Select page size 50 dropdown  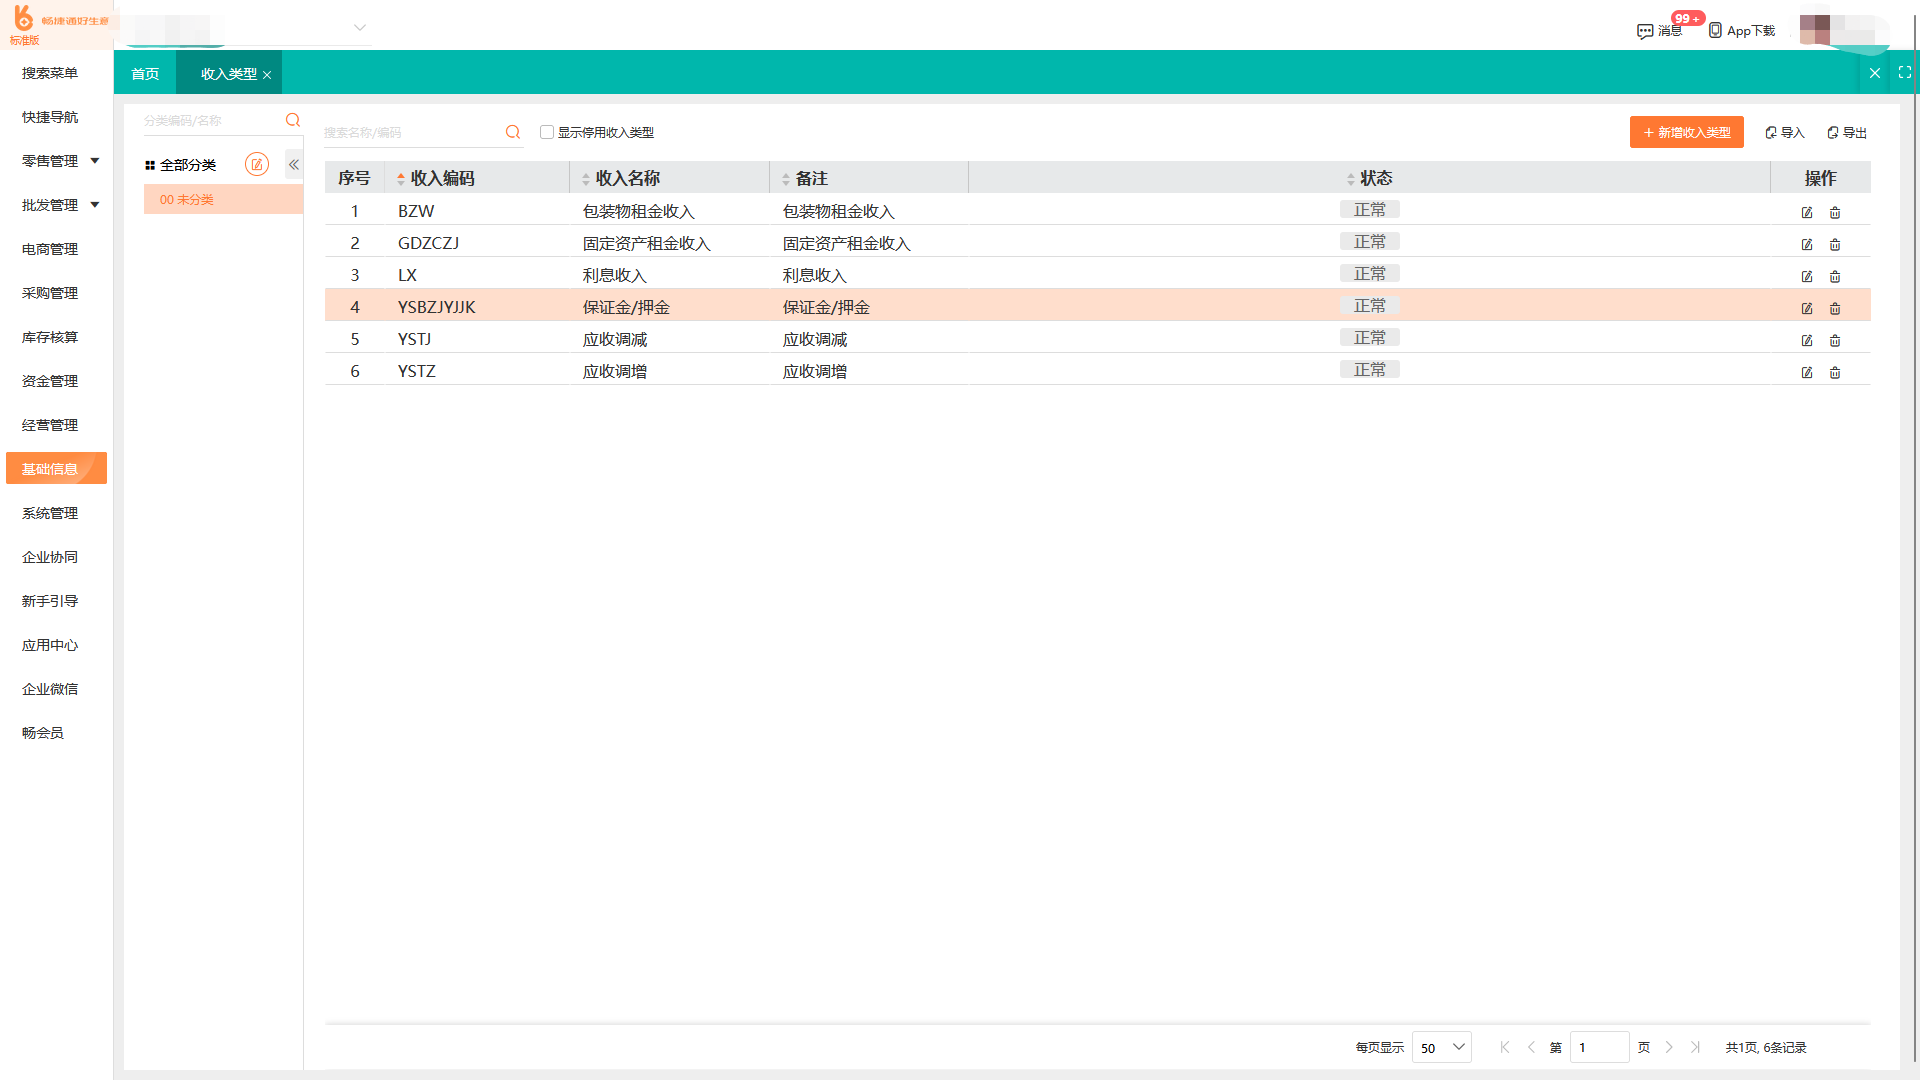pyautogui.click(x=1441, y=1046)
